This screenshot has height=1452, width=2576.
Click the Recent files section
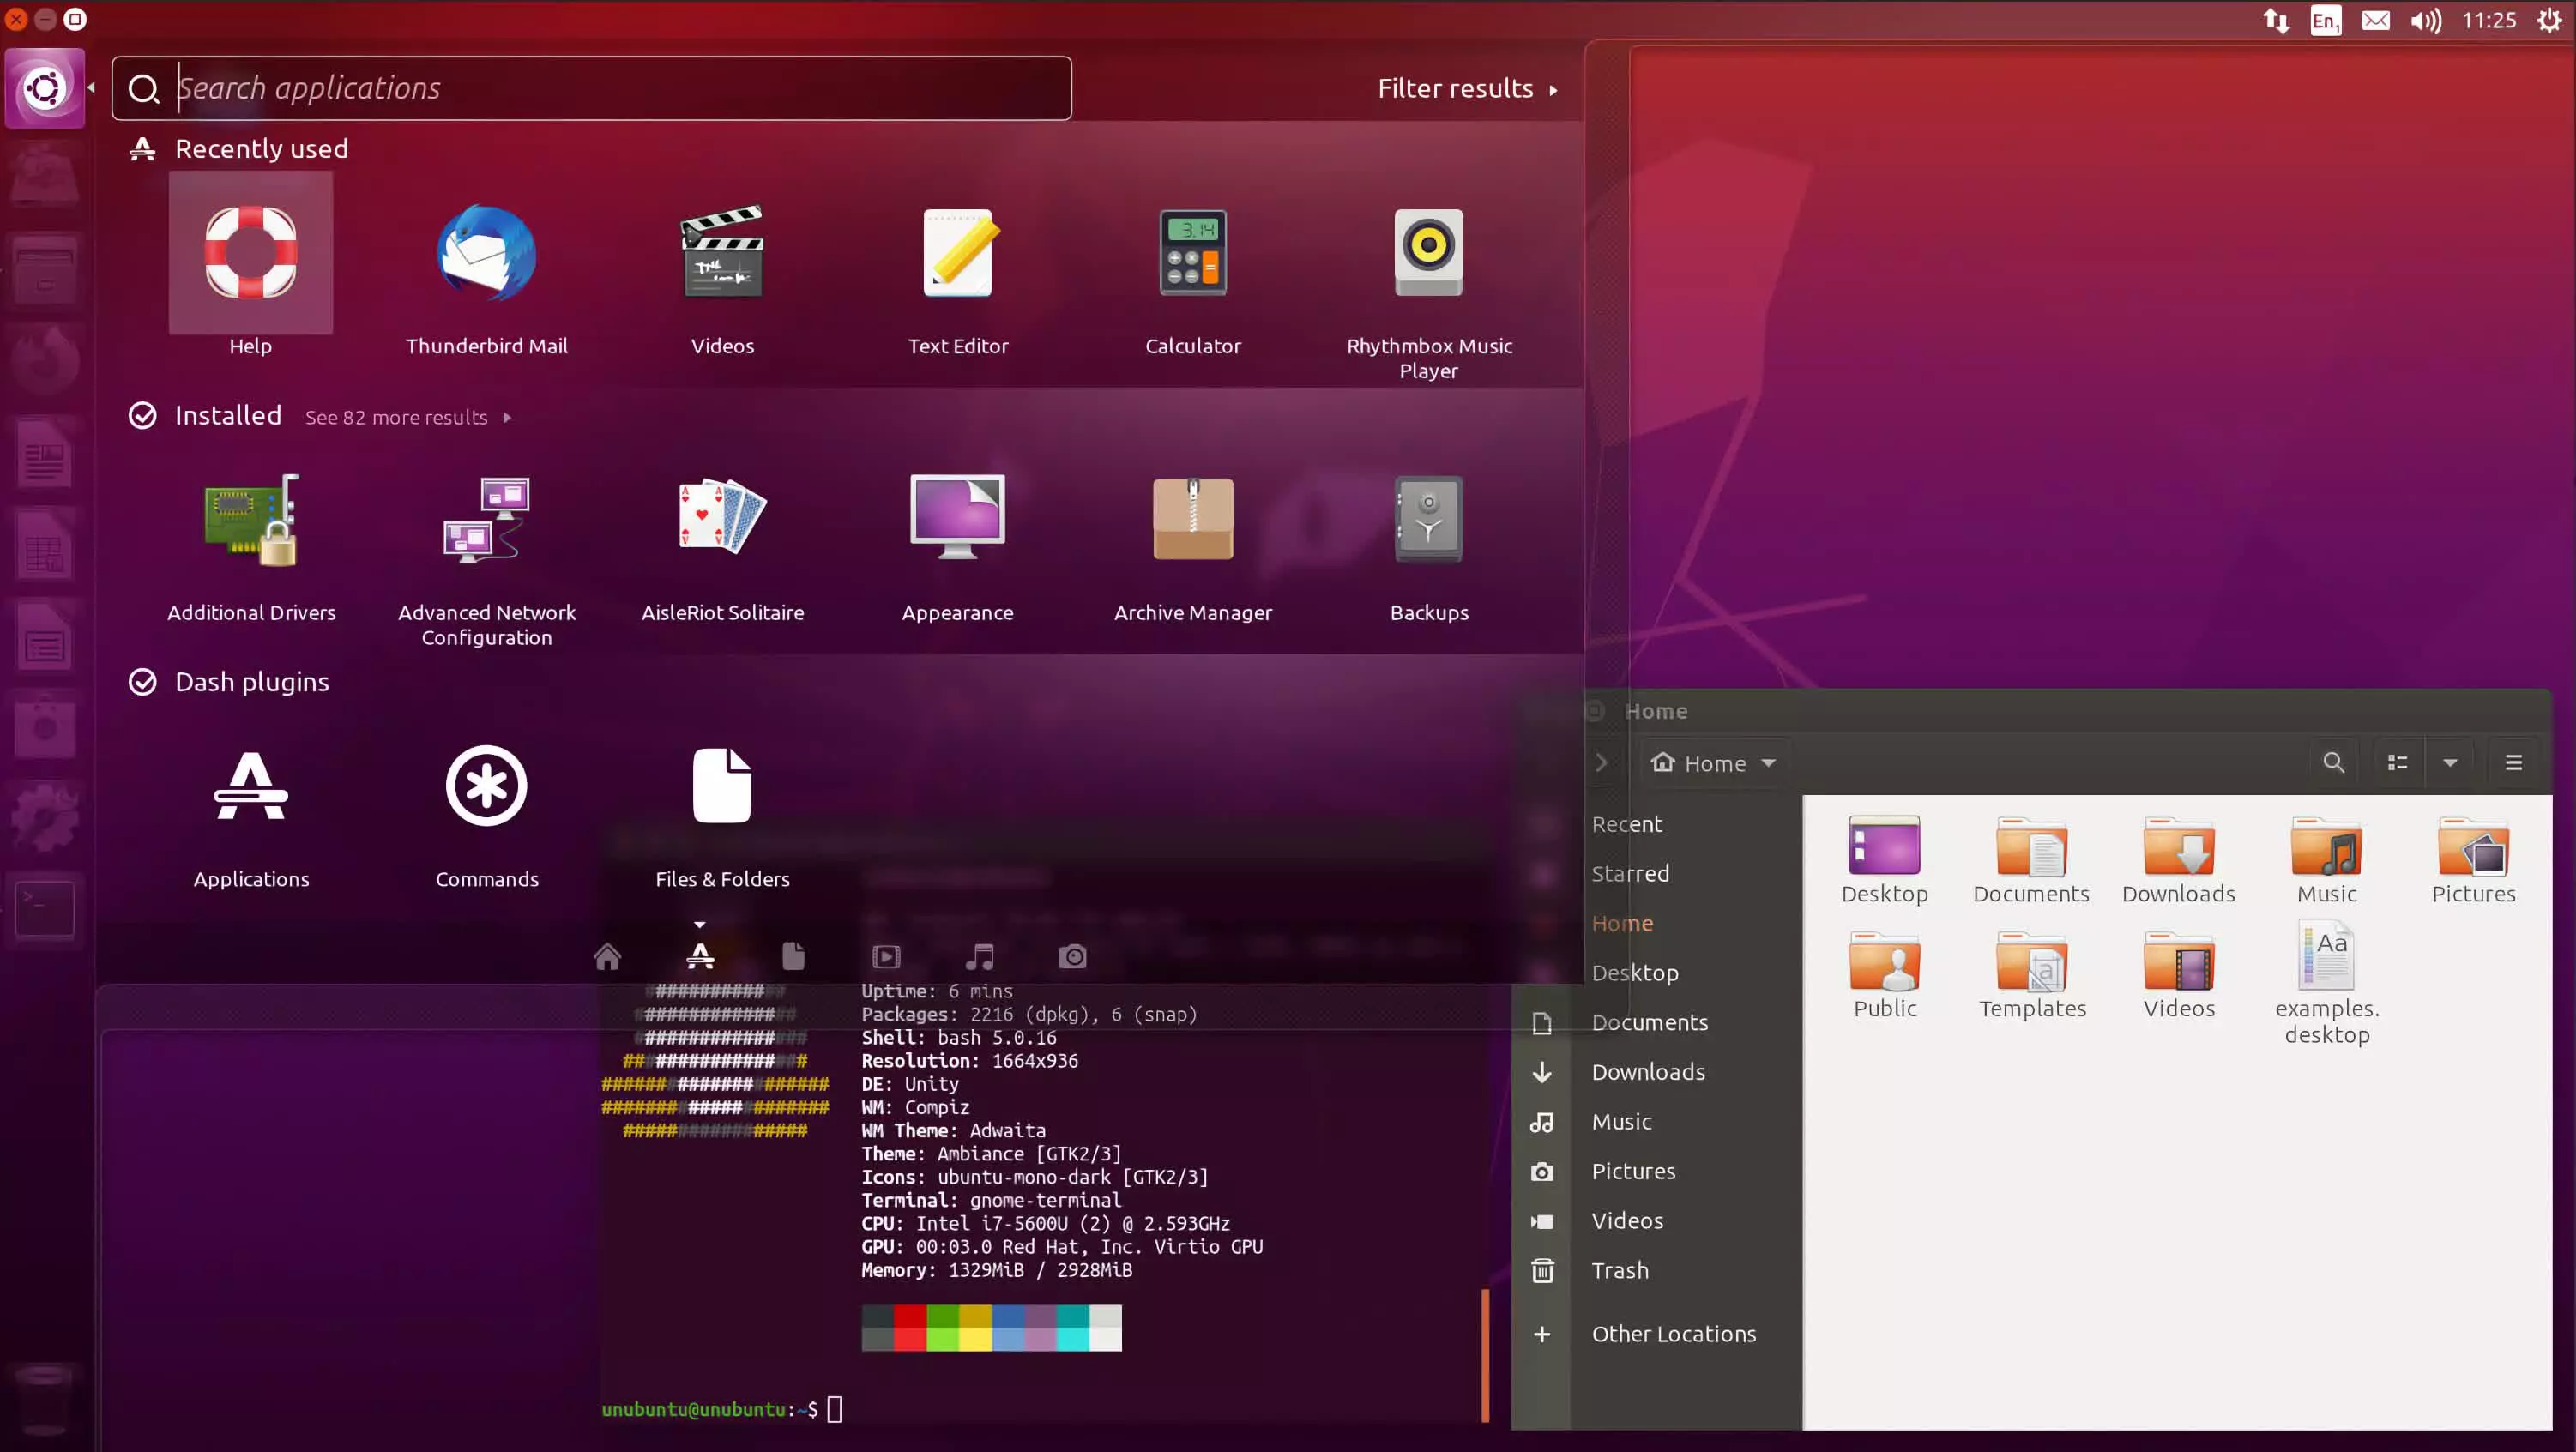point(1624,822)
